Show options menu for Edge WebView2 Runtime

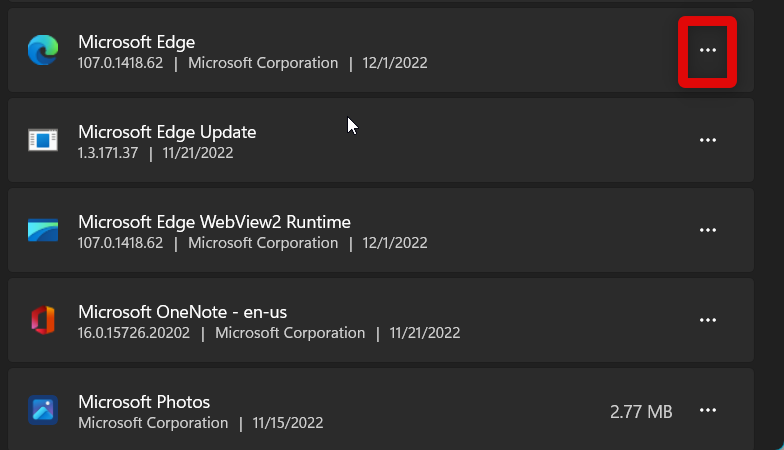click(x=708, y=231)
